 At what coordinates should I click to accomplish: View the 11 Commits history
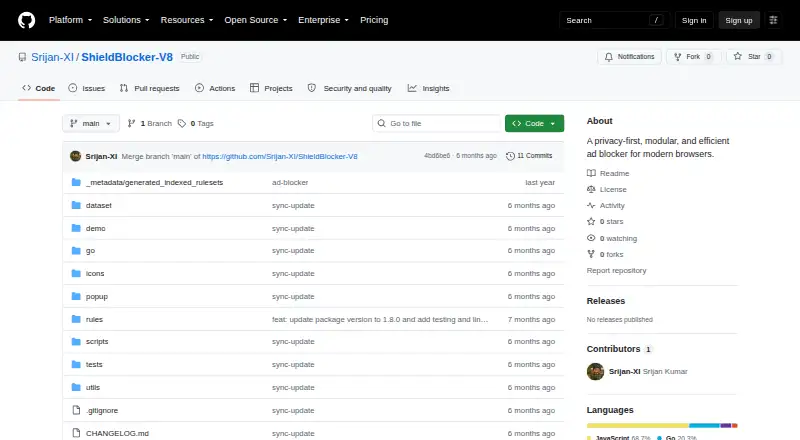coord(529,156)
